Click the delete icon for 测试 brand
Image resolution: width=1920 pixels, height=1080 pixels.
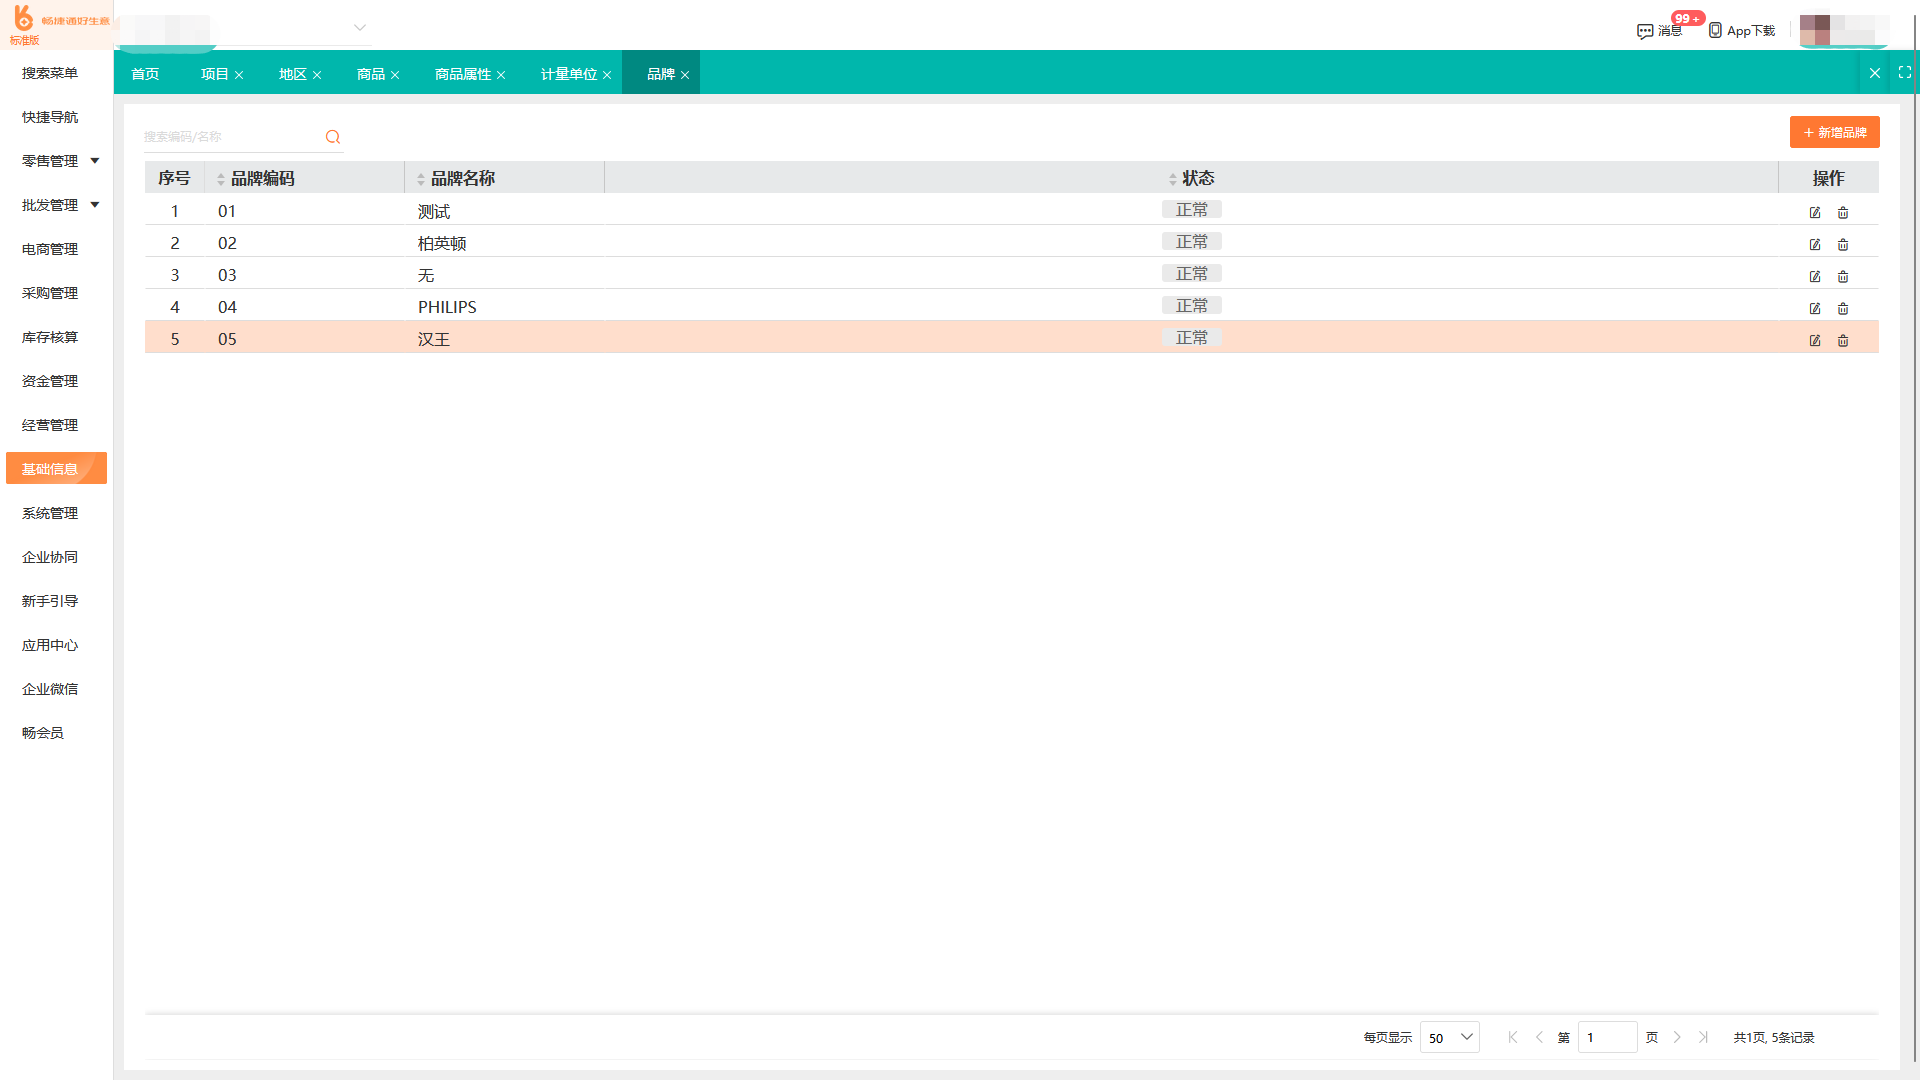pyautogui.click(x=1844, y=211)
